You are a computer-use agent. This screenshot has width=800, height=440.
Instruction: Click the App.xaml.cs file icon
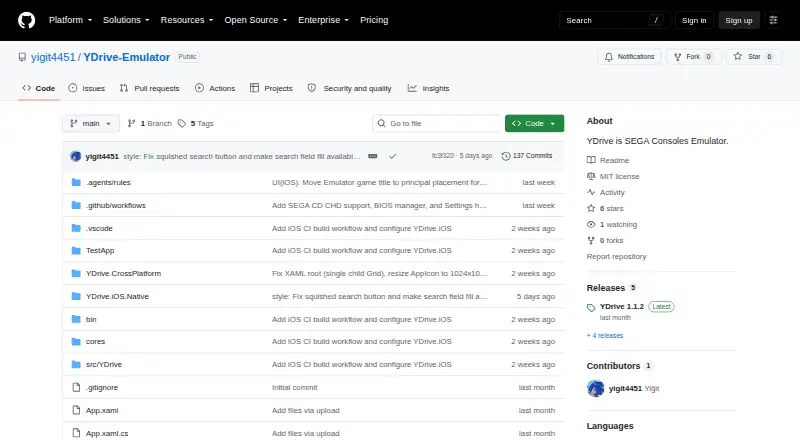pyautogui.click(x=76, y=433)
